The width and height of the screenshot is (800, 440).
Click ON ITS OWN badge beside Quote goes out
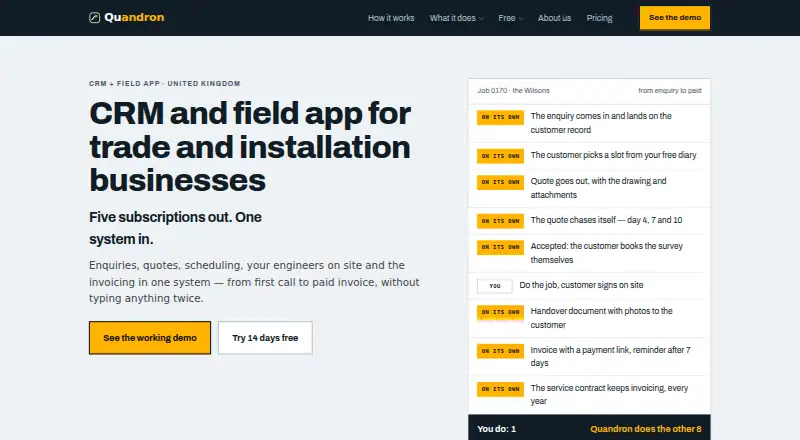coord(500,182)
